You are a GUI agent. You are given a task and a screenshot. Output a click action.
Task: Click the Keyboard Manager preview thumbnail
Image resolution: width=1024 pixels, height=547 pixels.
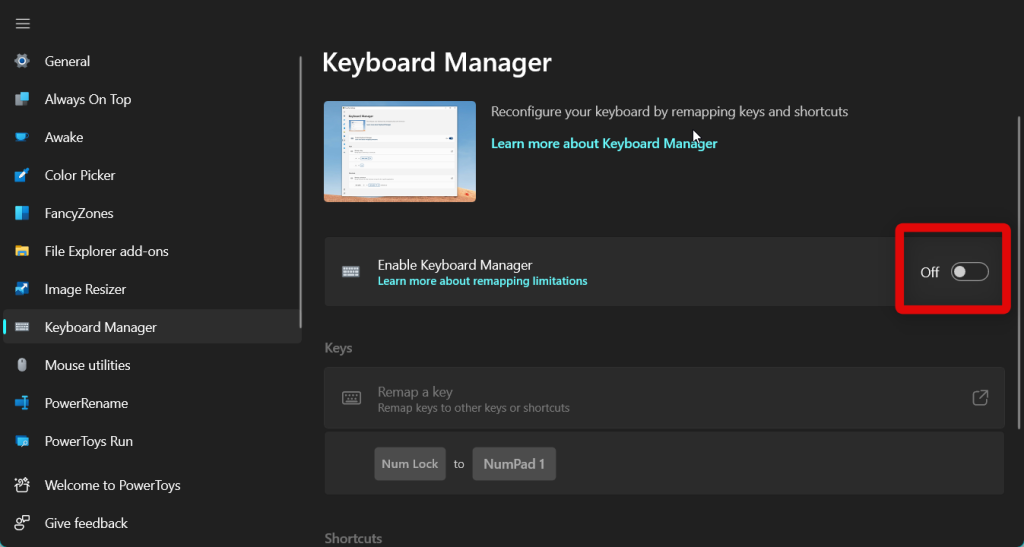[x=400, y=151]
